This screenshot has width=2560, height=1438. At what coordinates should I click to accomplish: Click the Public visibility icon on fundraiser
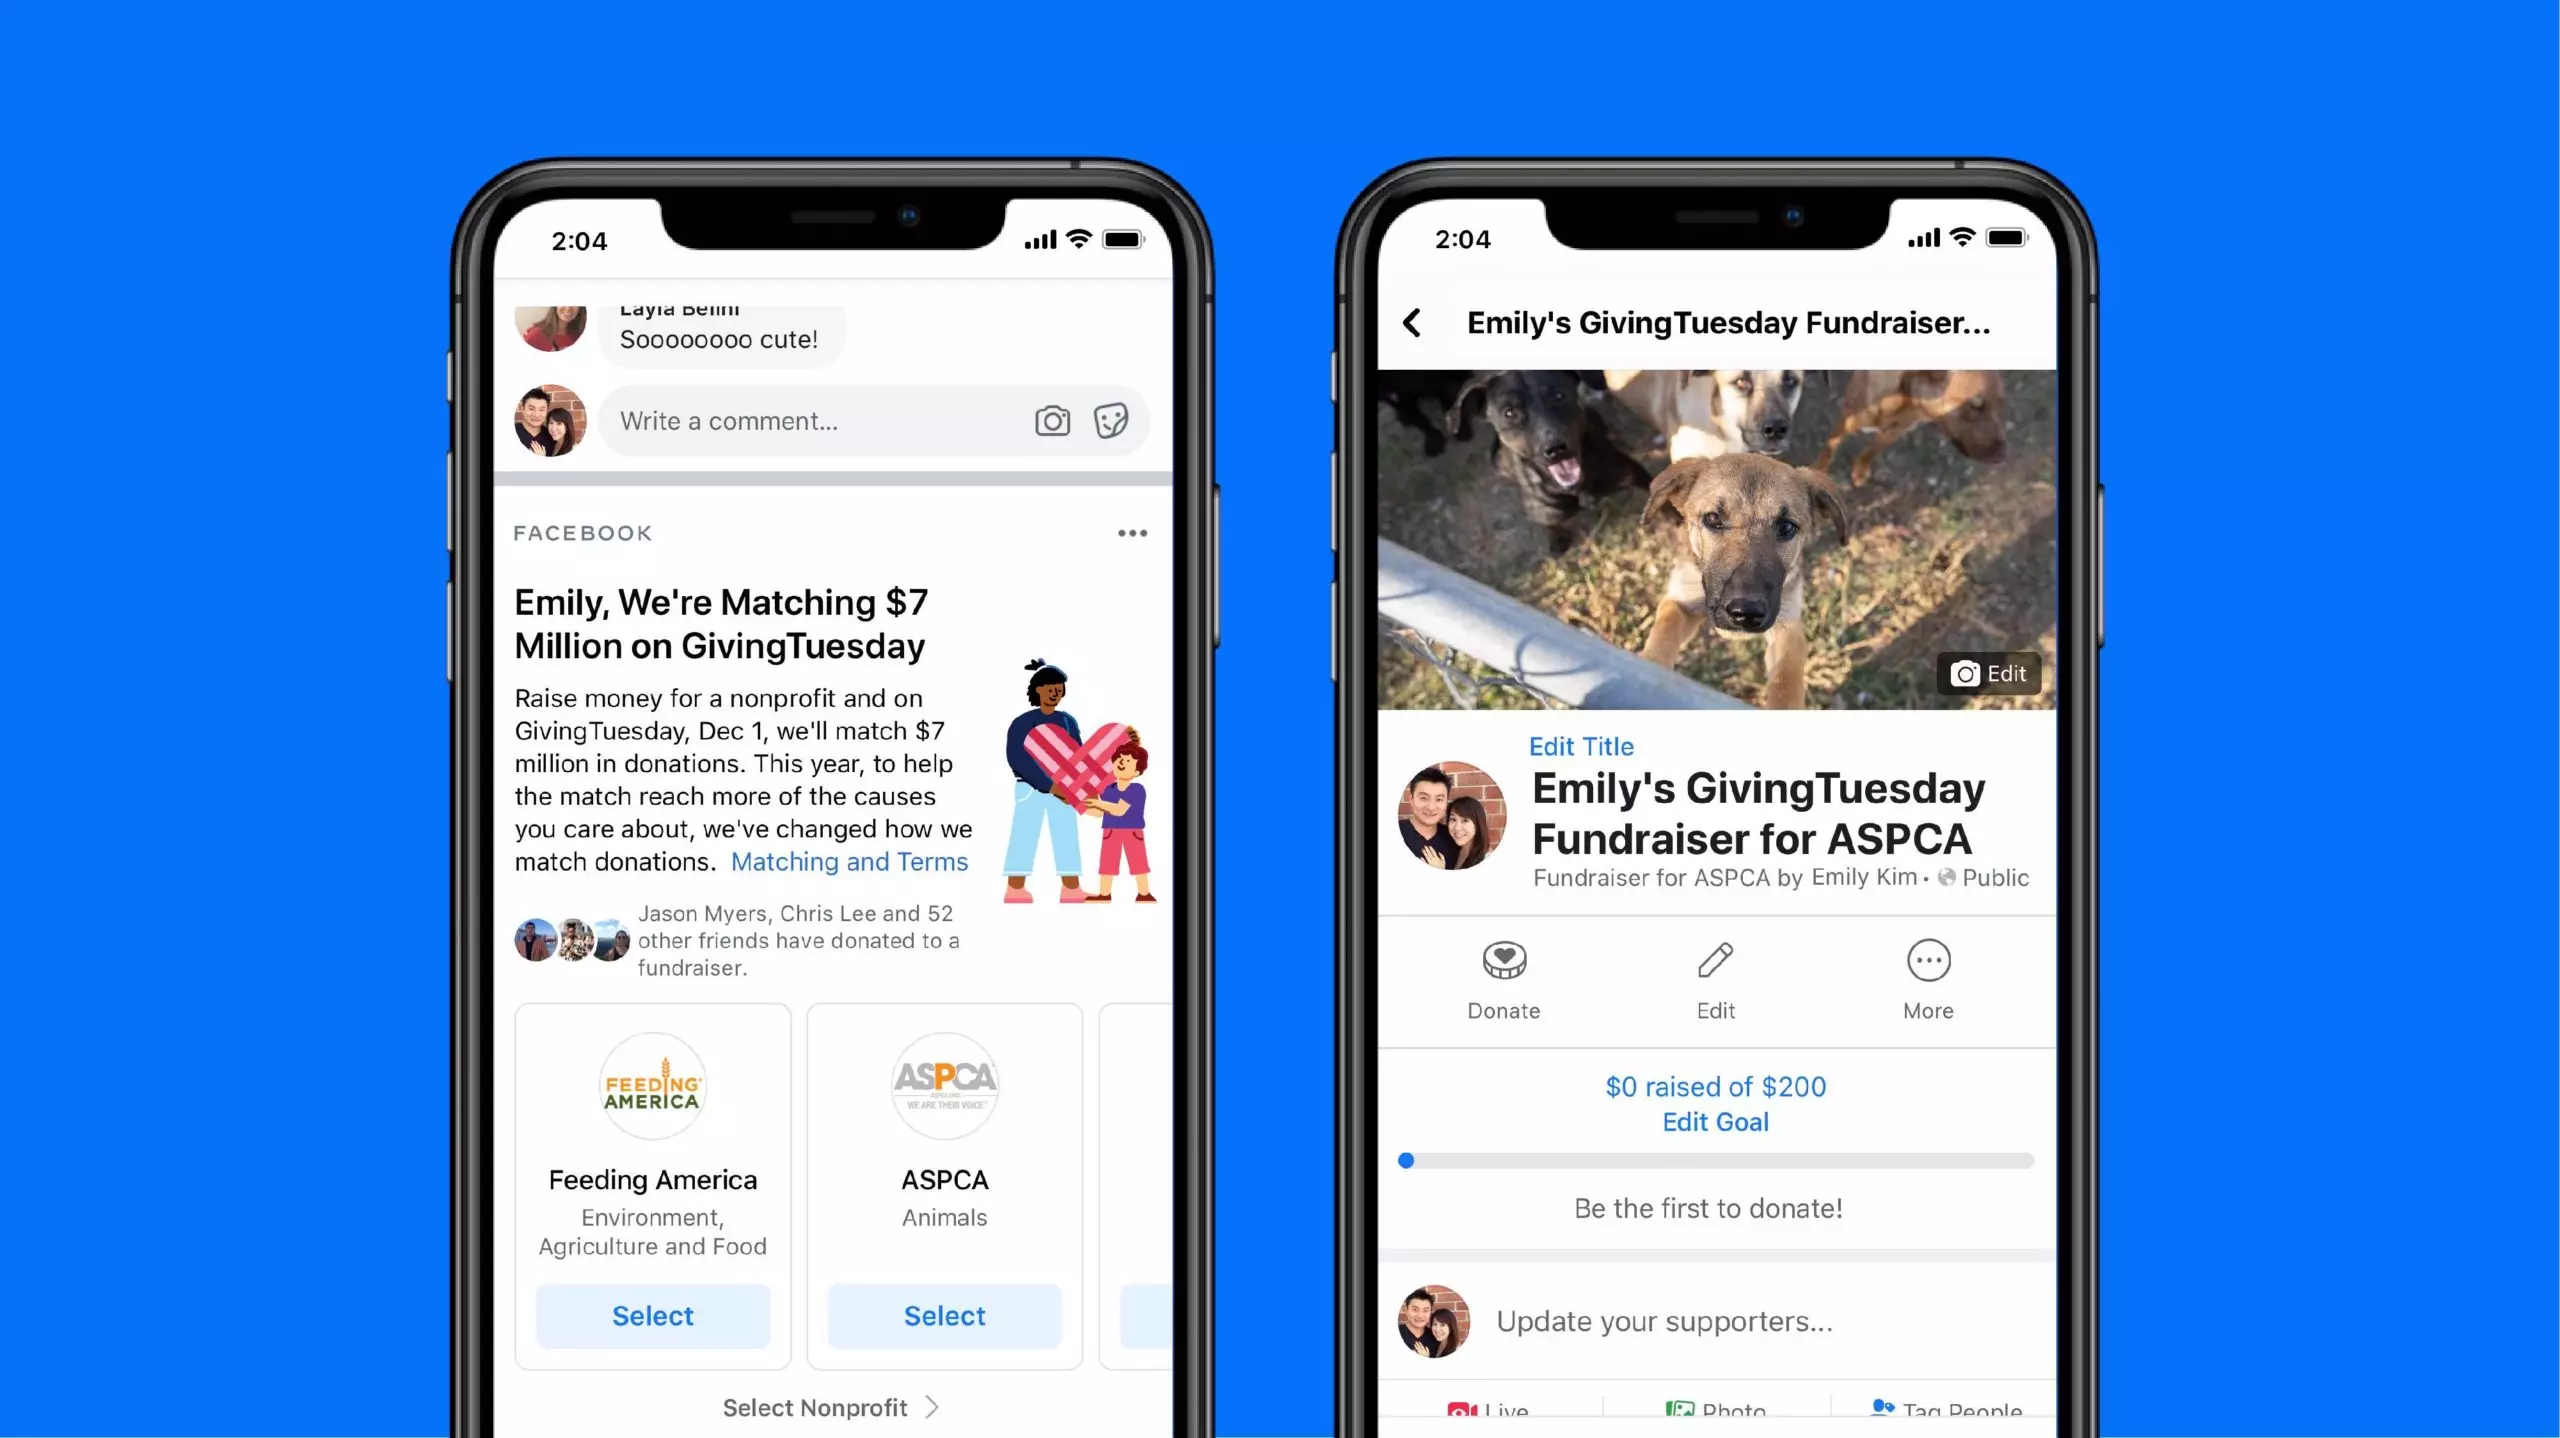tap(1950, 877)
